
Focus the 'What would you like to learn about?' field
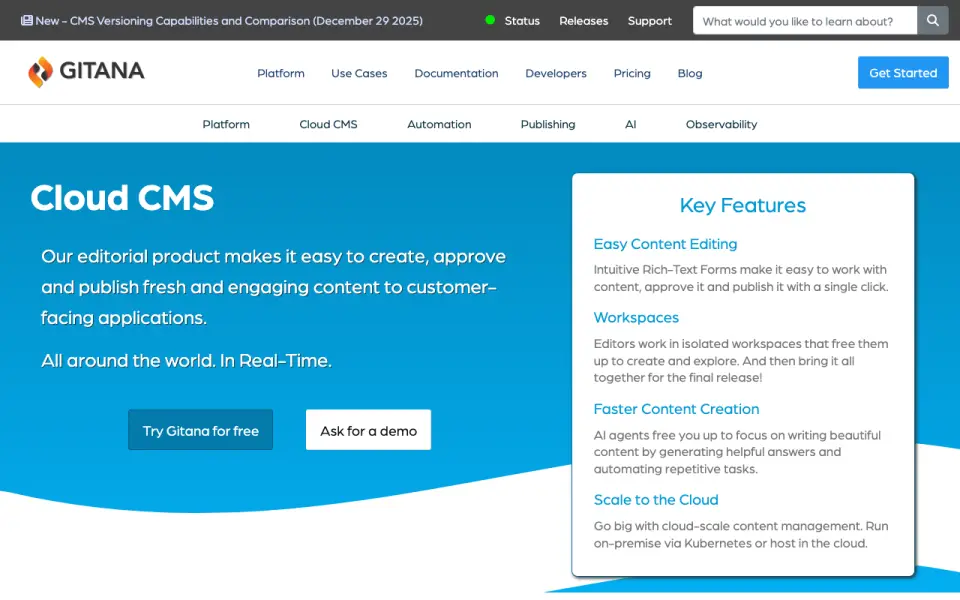(804, 21)
